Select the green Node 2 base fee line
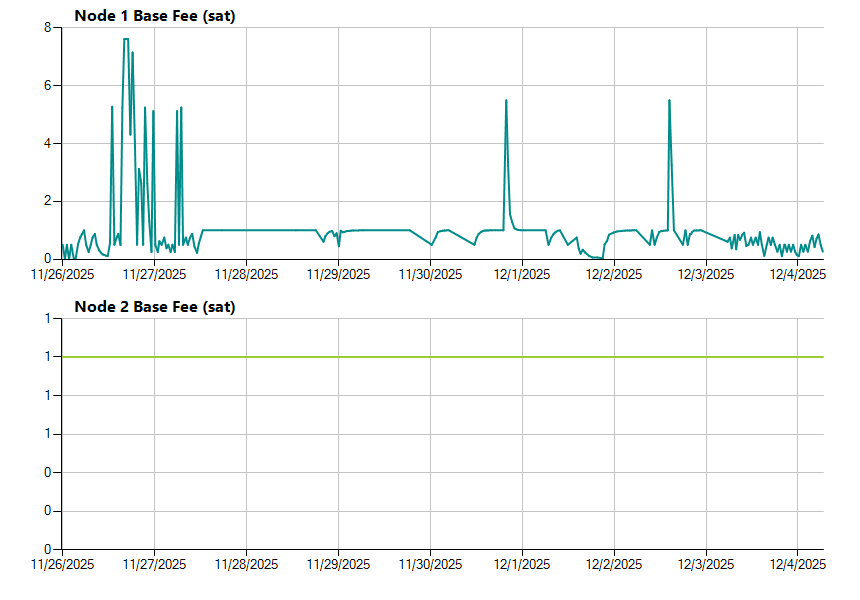 point(442,357)
